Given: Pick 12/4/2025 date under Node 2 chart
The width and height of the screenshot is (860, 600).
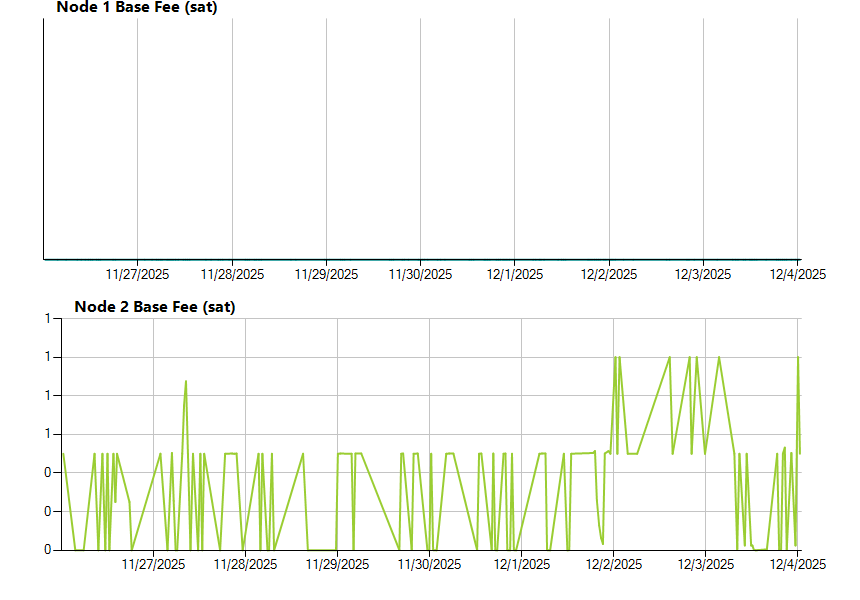Looking at the screenshot, I should 797,565.
